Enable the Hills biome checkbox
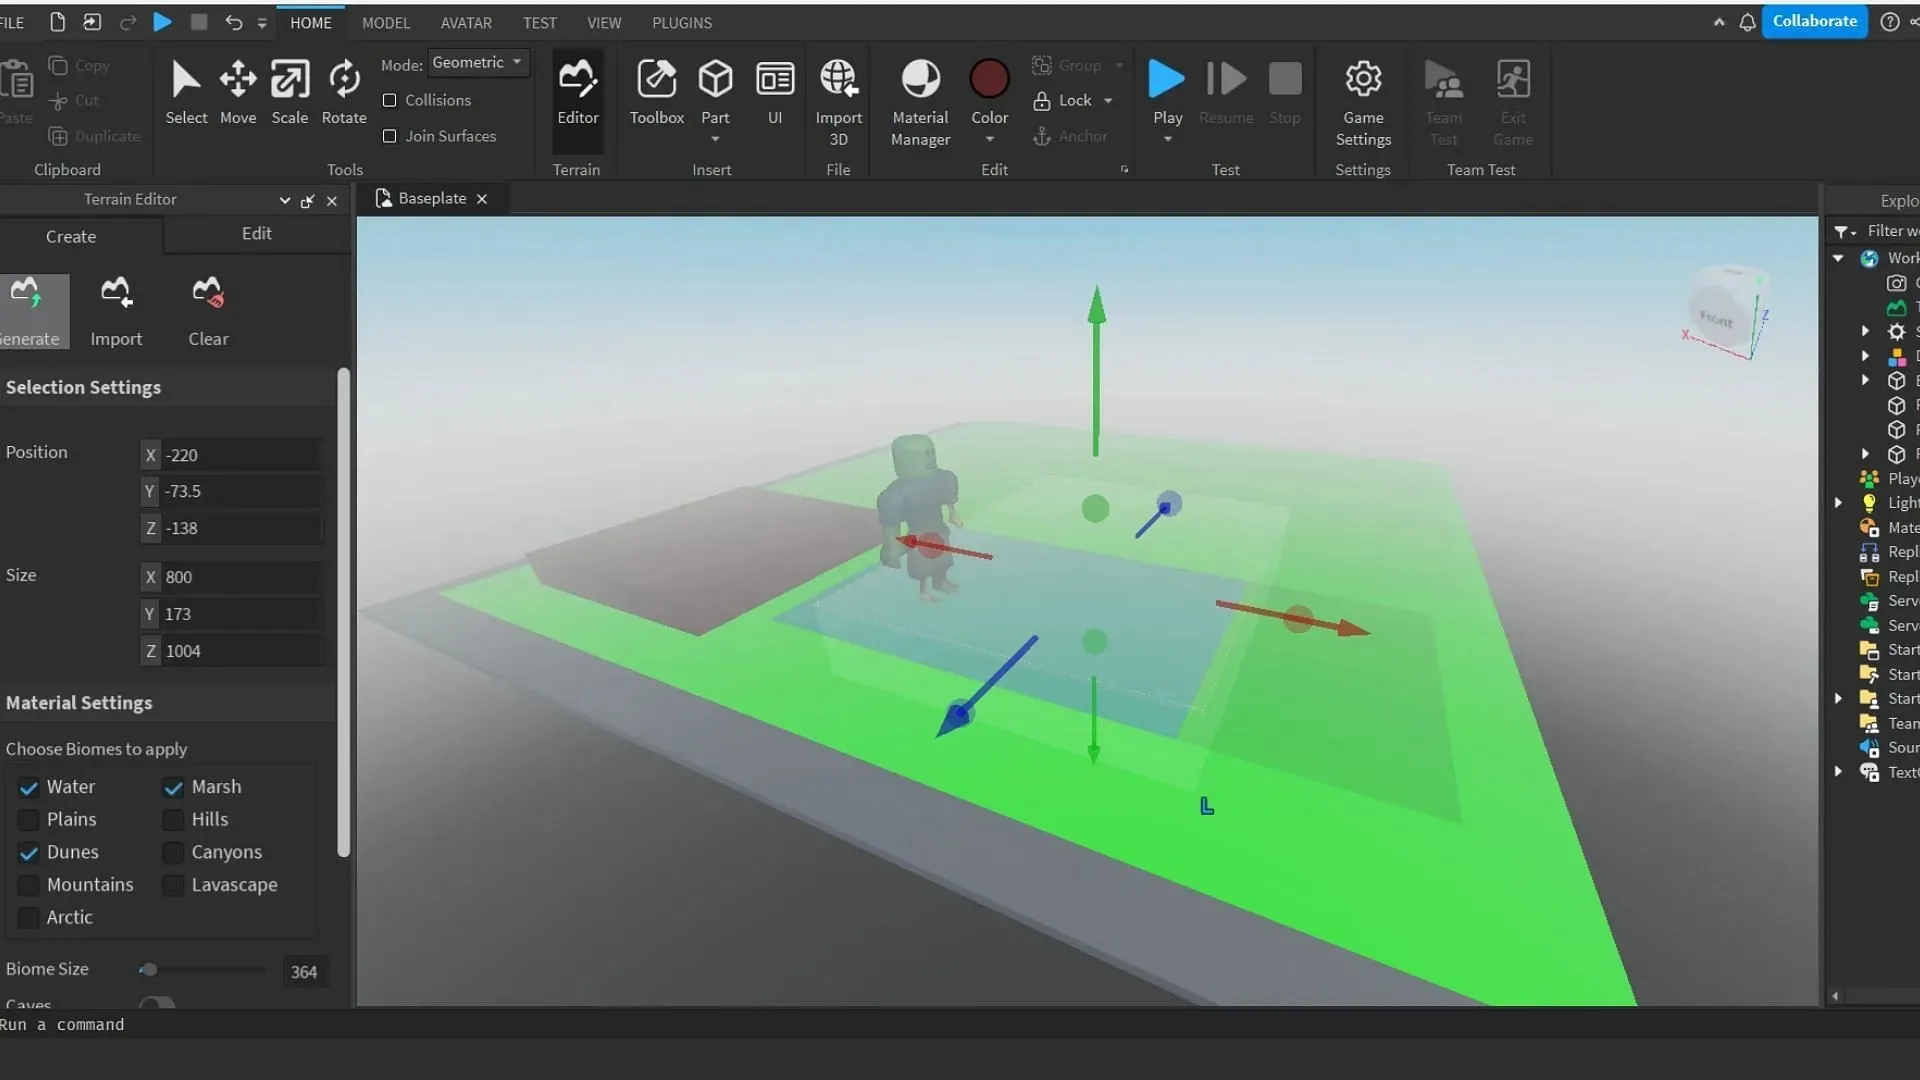 click(169, 819)
